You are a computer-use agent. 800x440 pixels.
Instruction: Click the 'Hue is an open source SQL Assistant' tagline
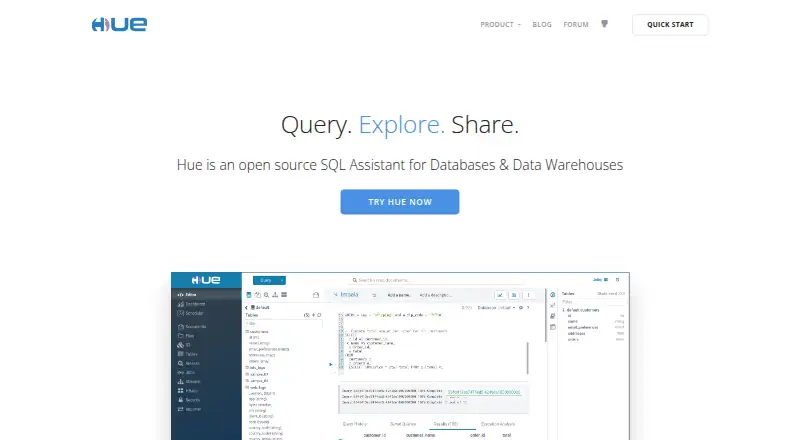point(400,165)
